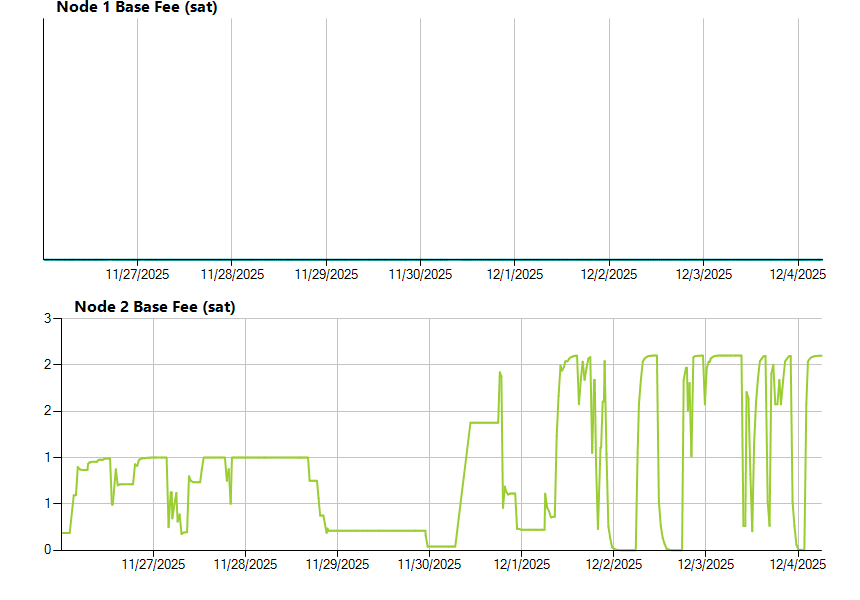Click 11/30/2025 label under Node 2 chart

(429, 565)
